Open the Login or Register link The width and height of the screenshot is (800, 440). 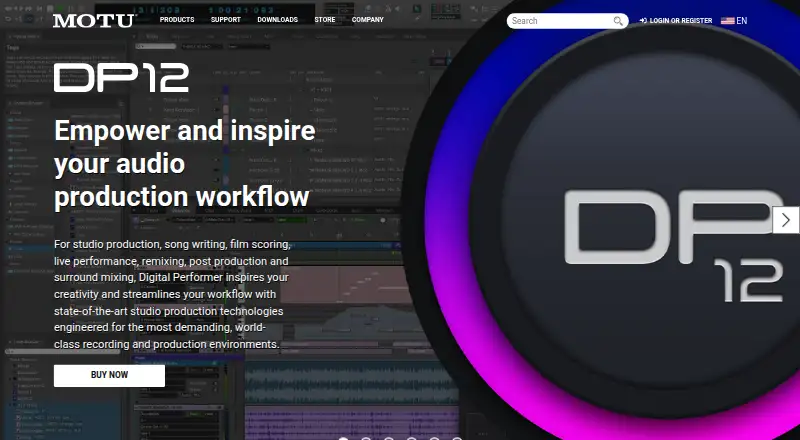coord(676,21)
